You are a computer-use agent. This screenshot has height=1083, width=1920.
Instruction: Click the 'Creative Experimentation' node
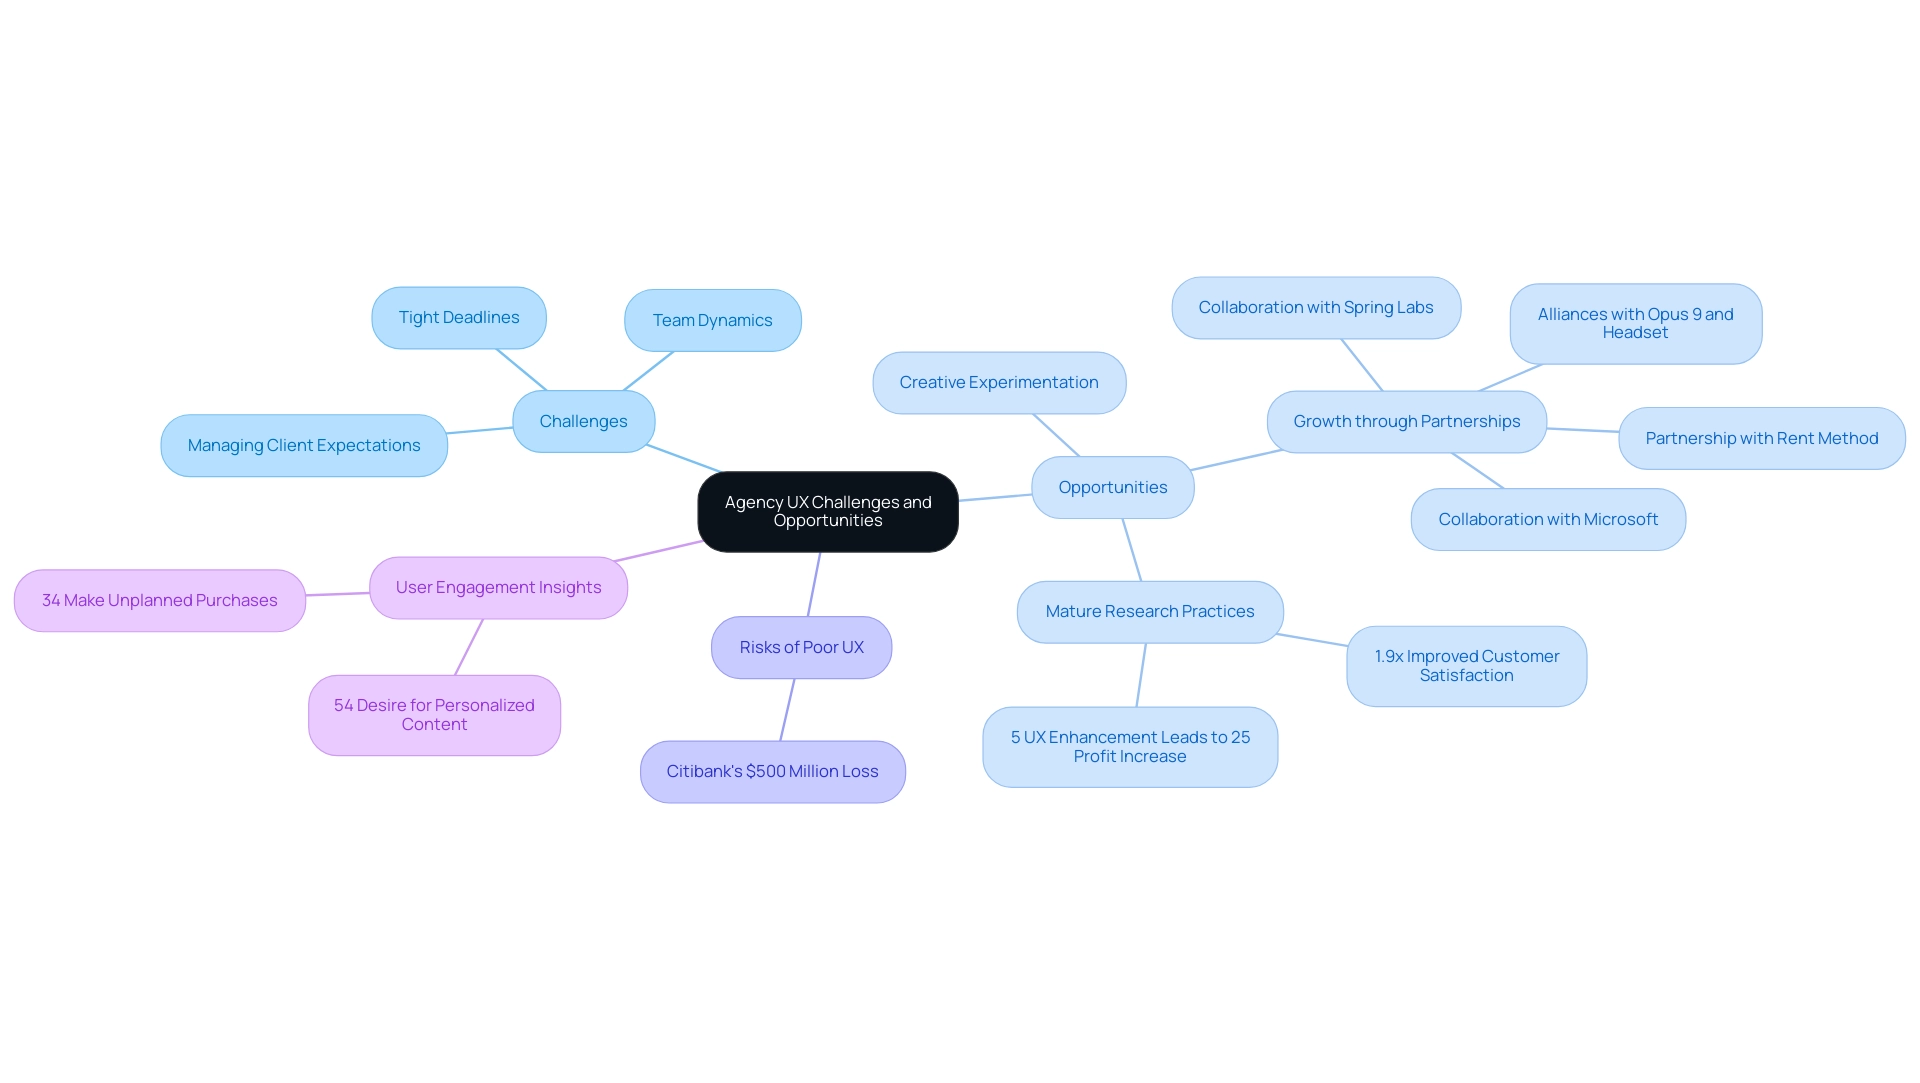(x=998, y=381)
